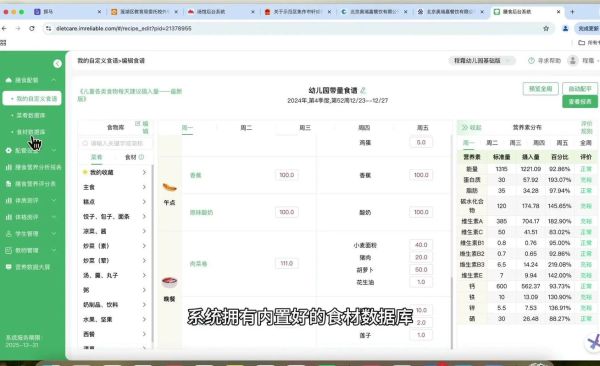Screen dimensions: 600x366
Task: Click the pencil icon next to 幼儿园带量食谱
Action: tap(363, 90)
